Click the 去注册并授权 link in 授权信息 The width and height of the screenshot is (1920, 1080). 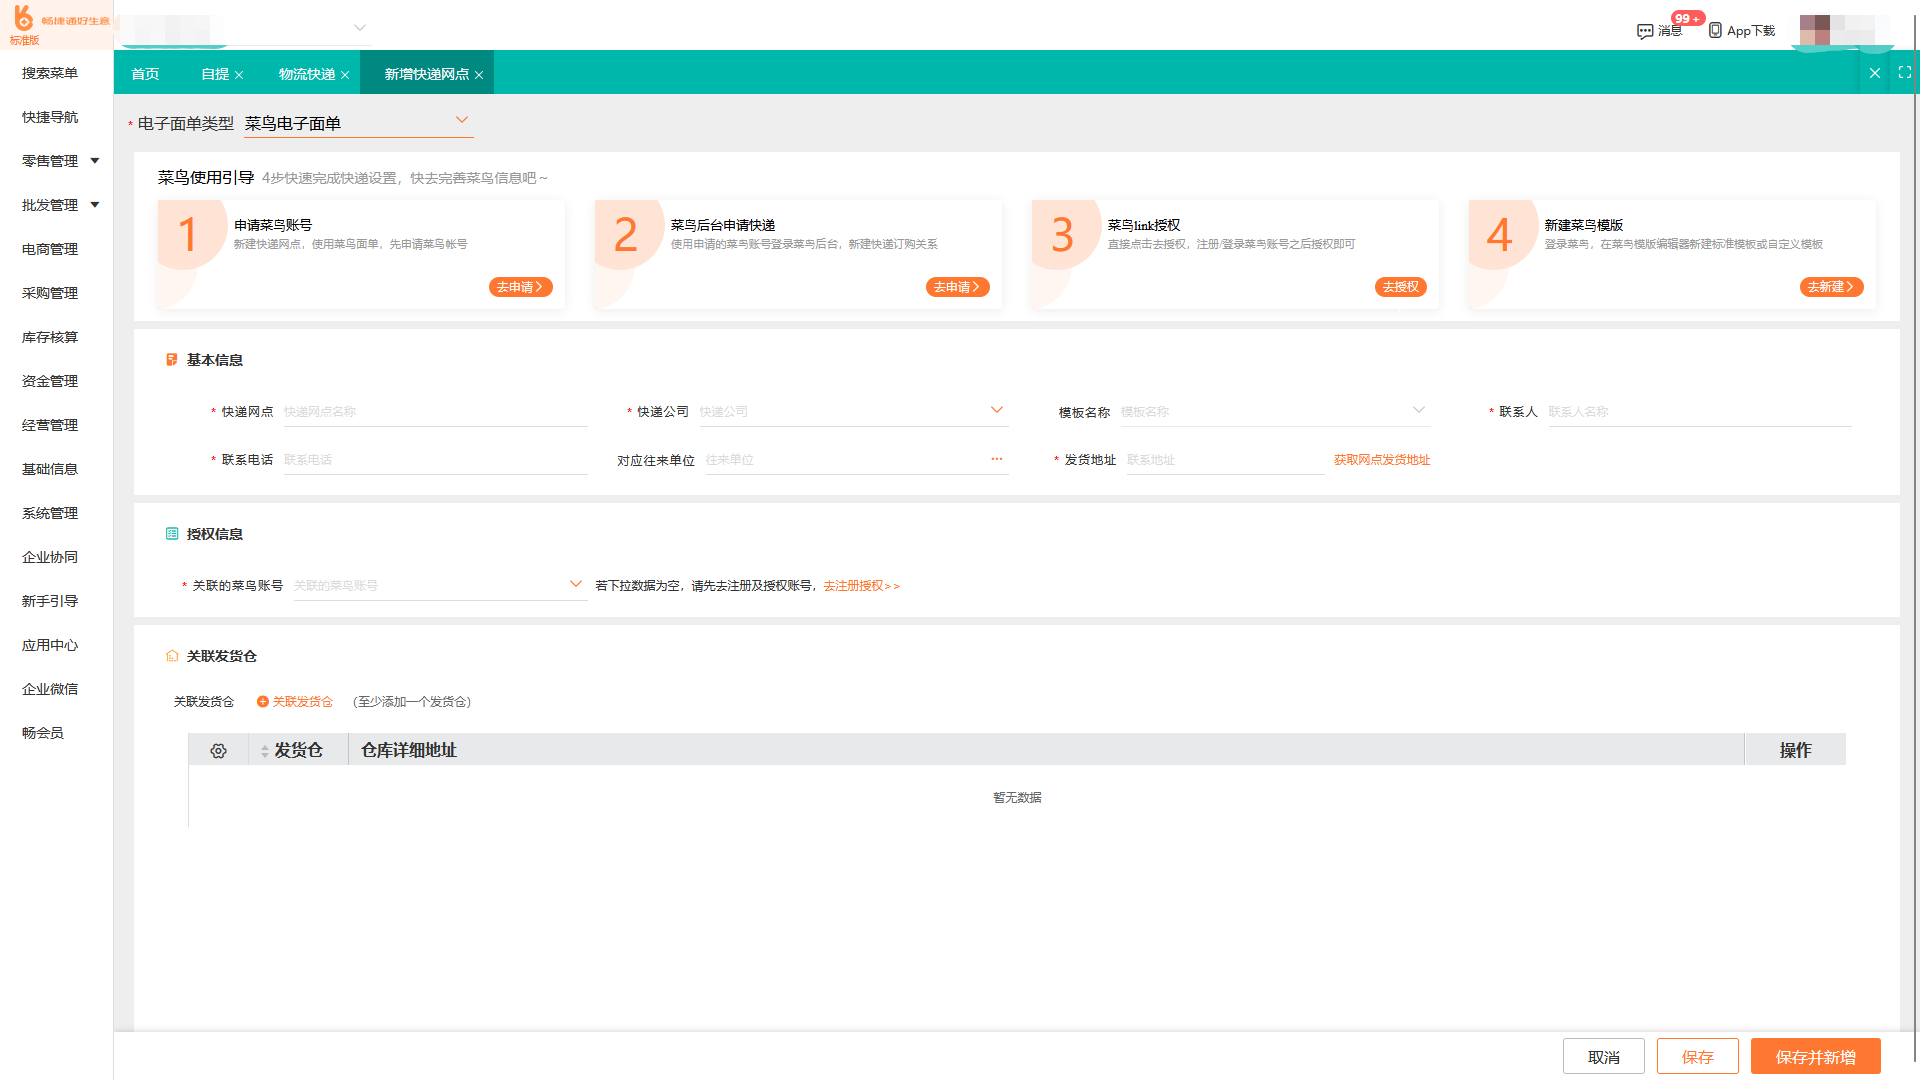(858, 585)
